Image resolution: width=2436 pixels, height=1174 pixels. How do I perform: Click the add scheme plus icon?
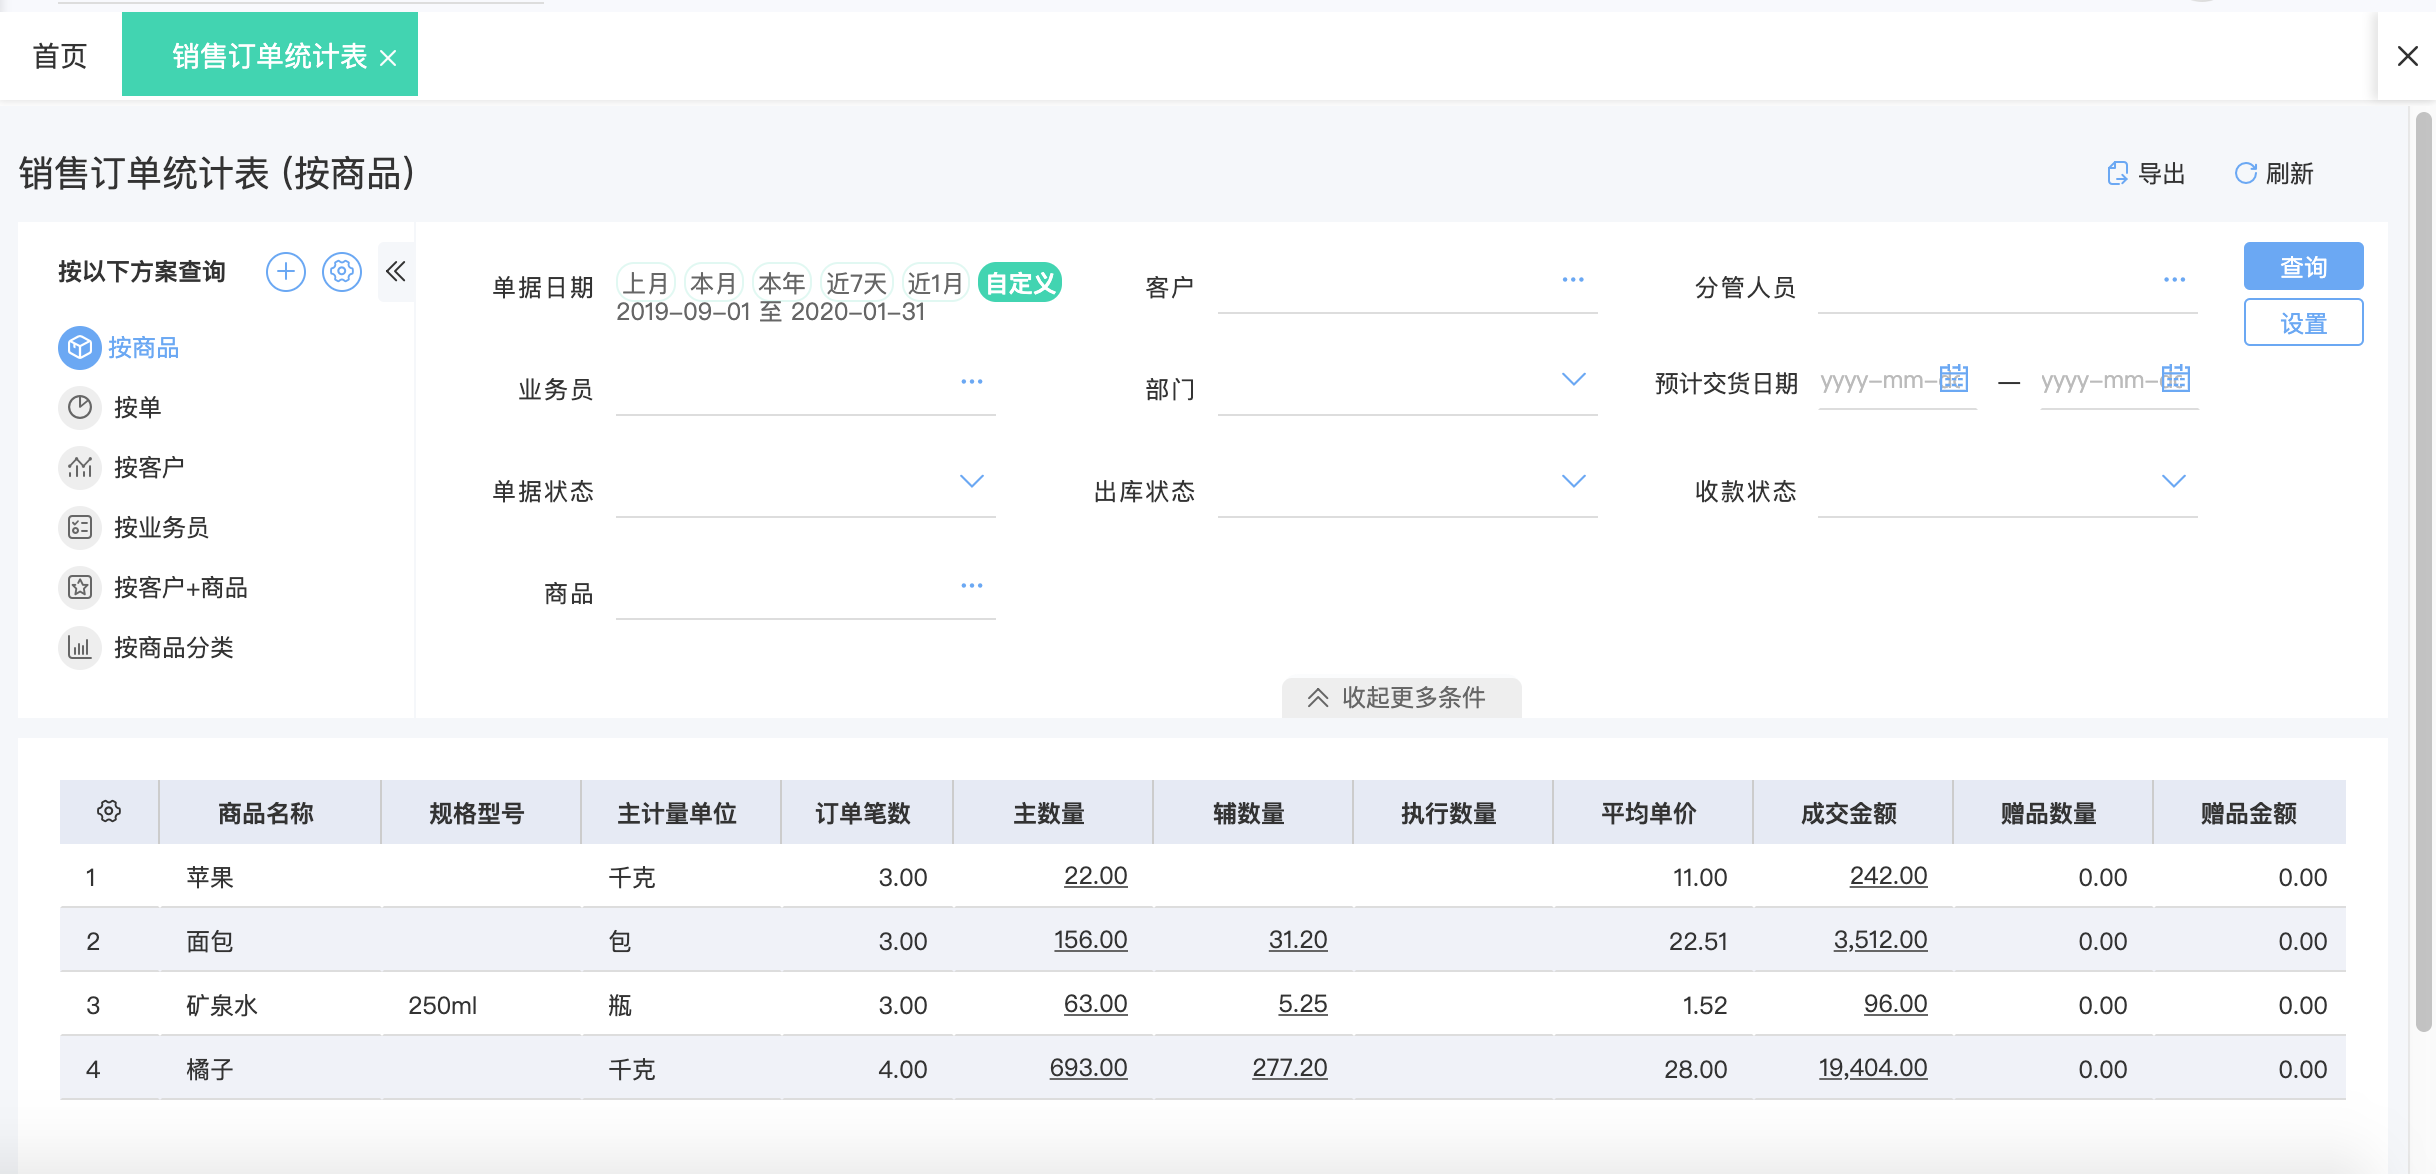coord(286,275)
